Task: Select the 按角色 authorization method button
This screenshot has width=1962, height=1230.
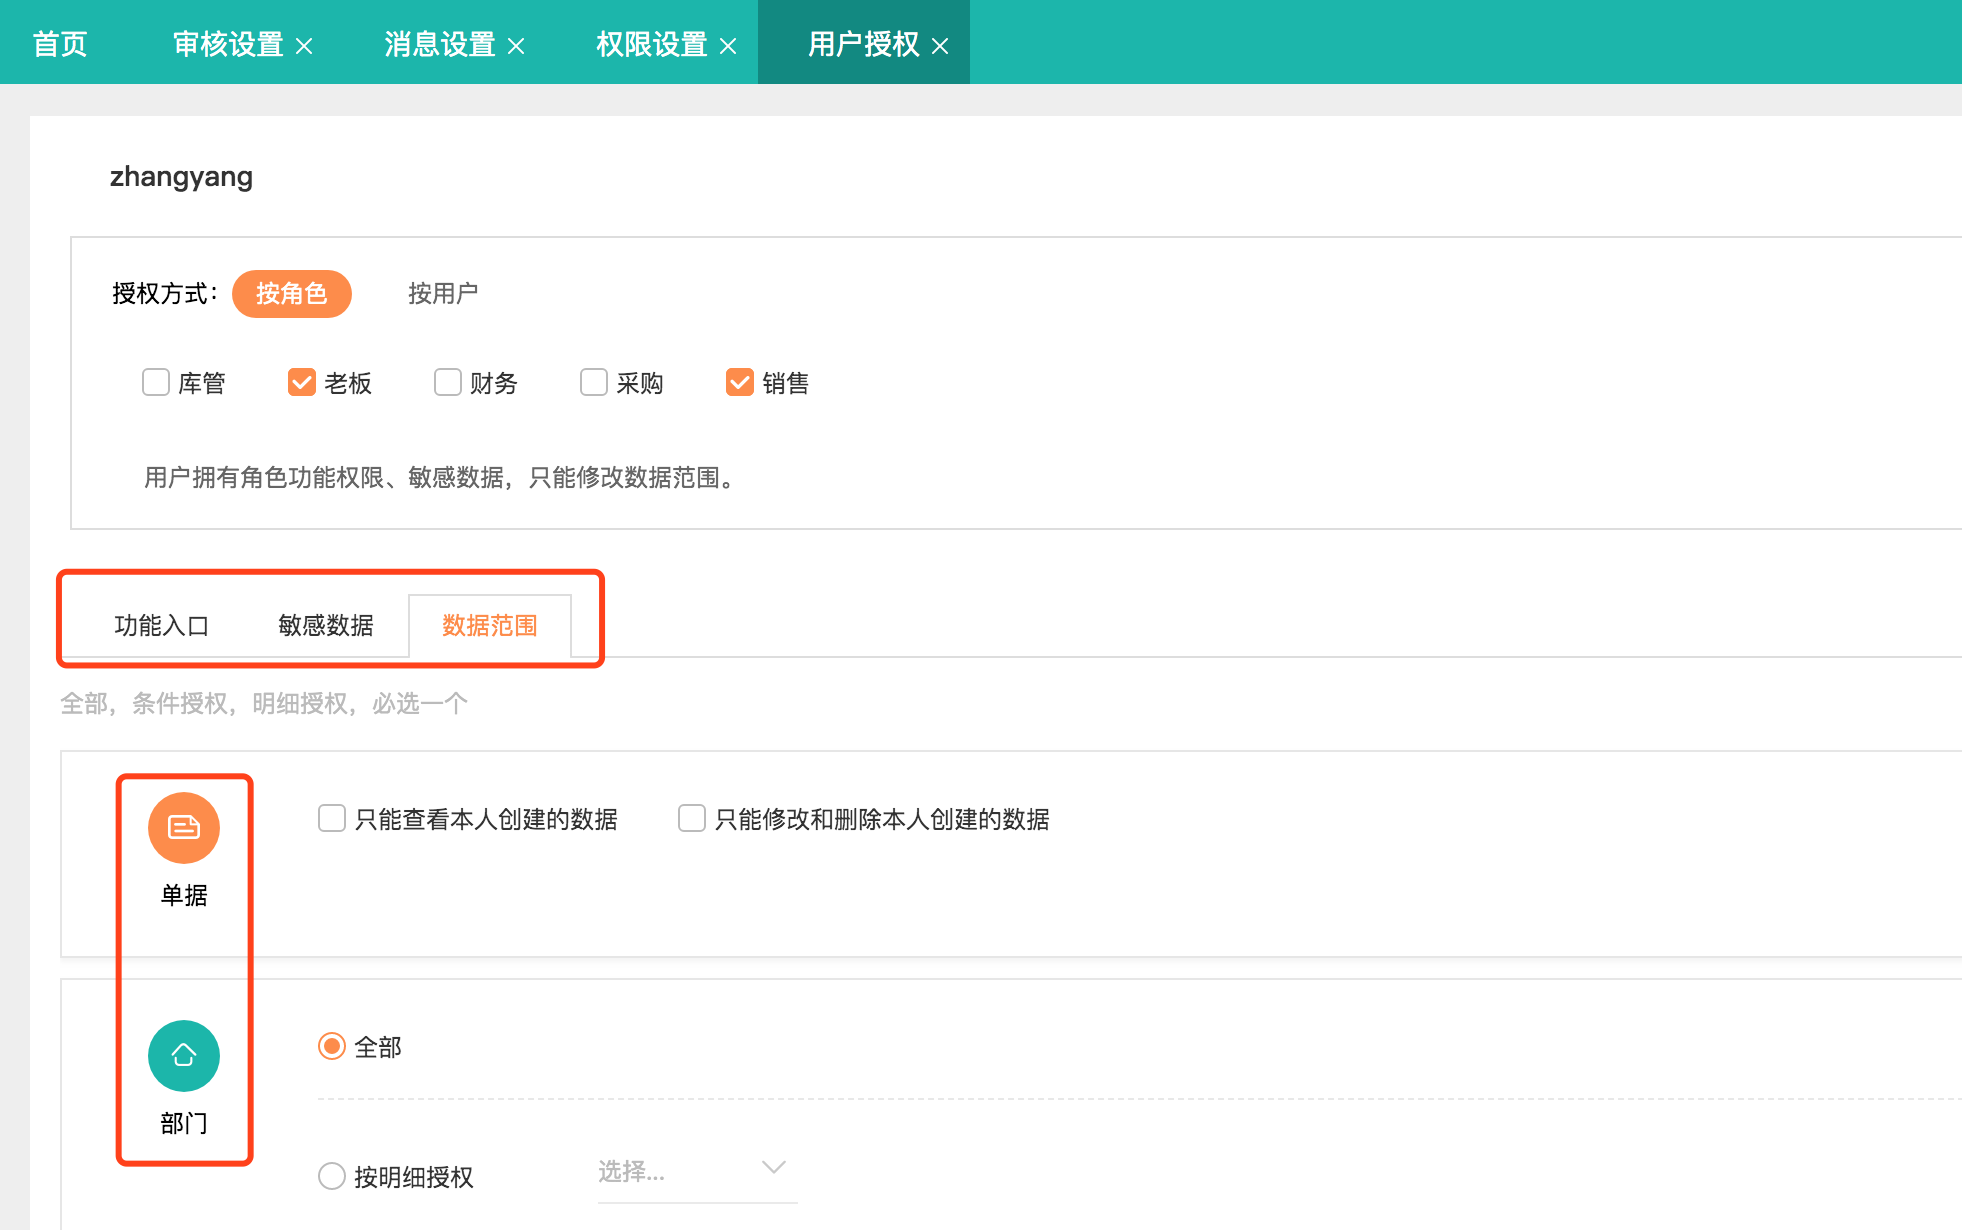Action: [x=289, y=293]
